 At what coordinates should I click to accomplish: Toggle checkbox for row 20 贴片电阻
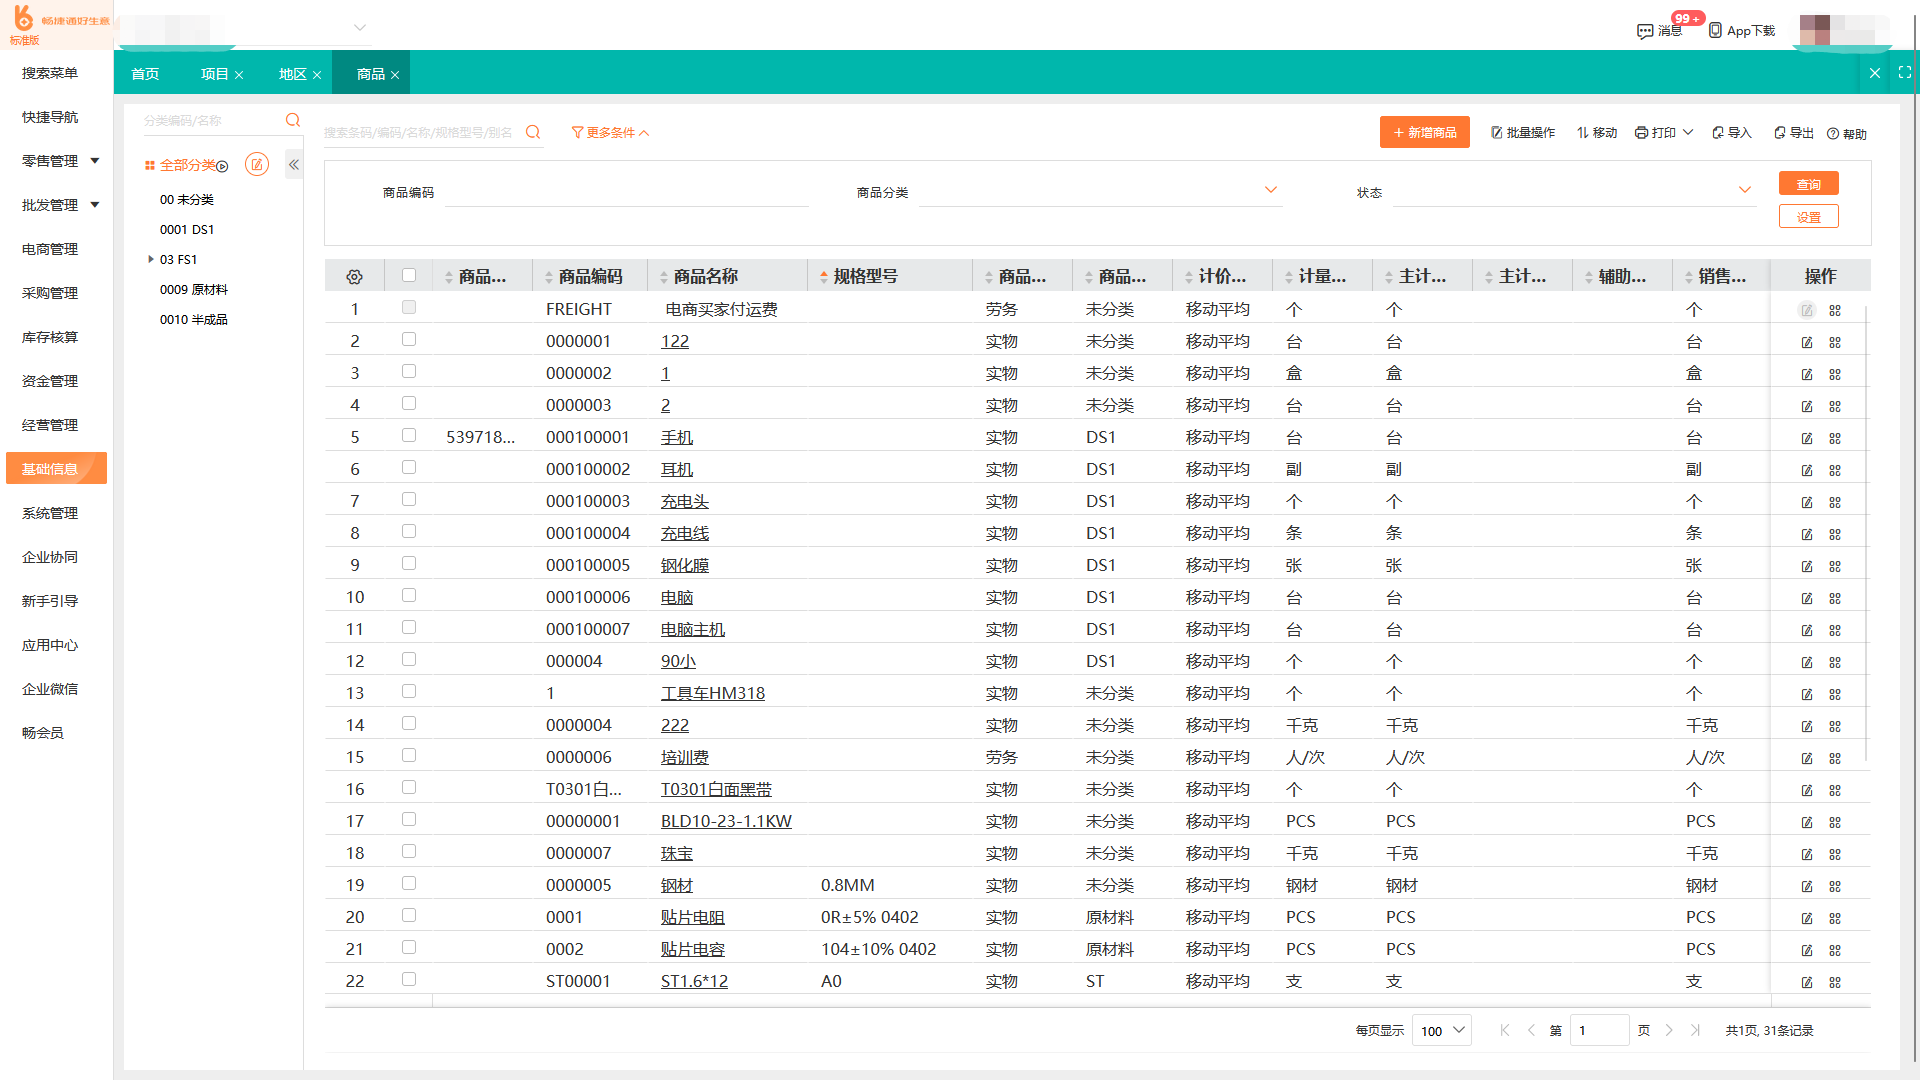411,916
